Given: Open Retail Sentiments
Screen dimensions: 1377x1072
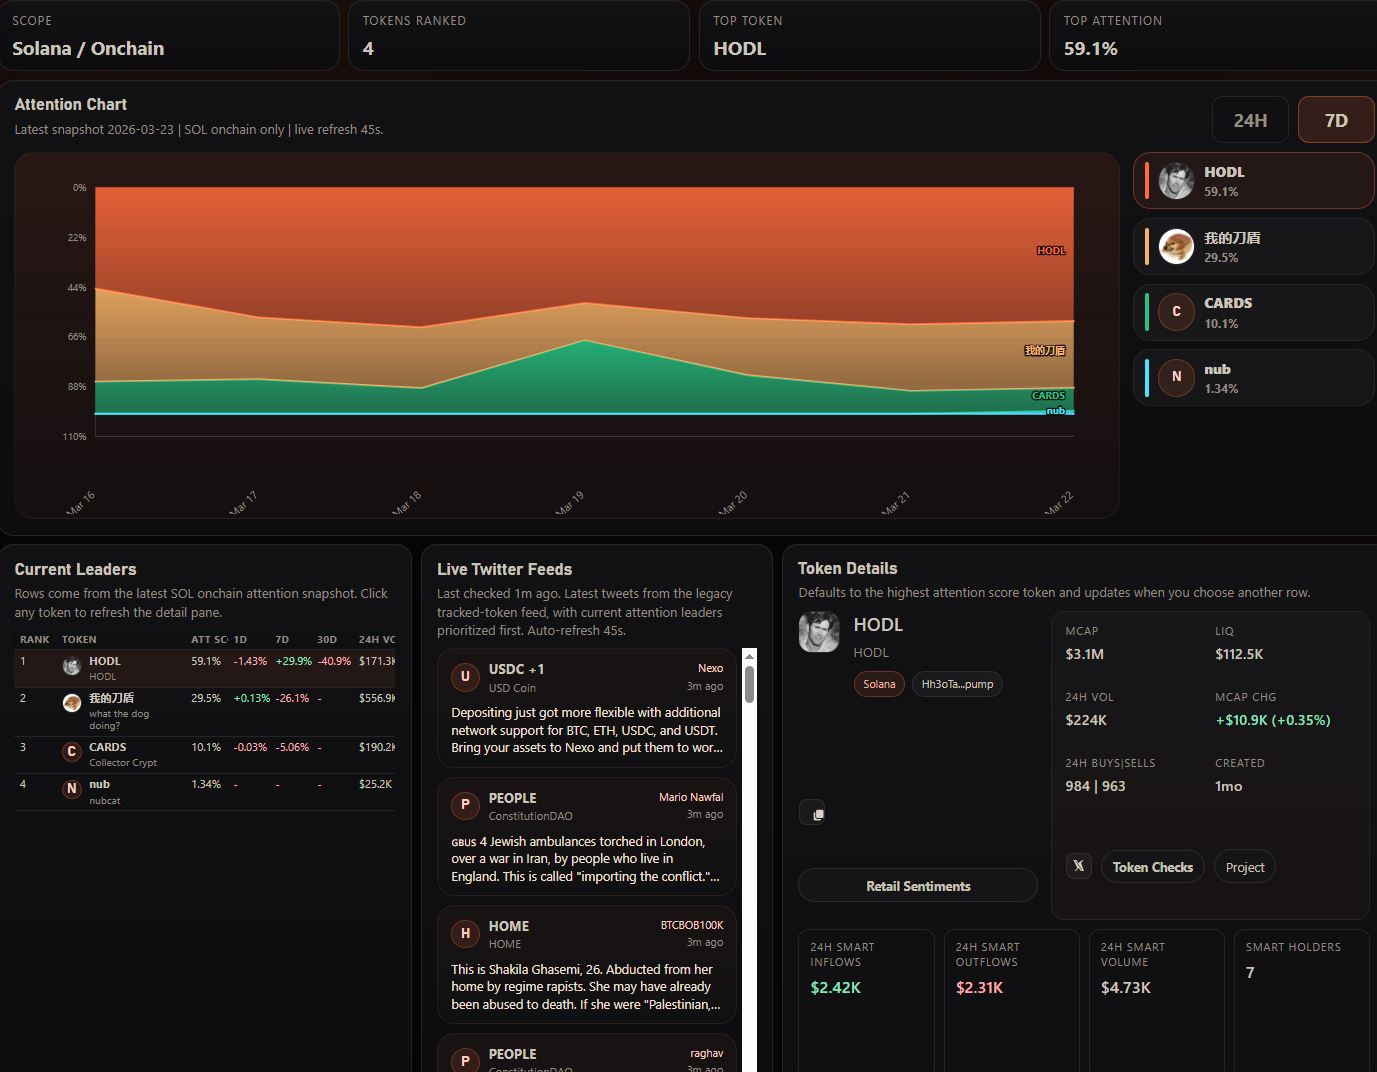Looking at the screenshot, I should pyautogui.click(x=917, y=885).
